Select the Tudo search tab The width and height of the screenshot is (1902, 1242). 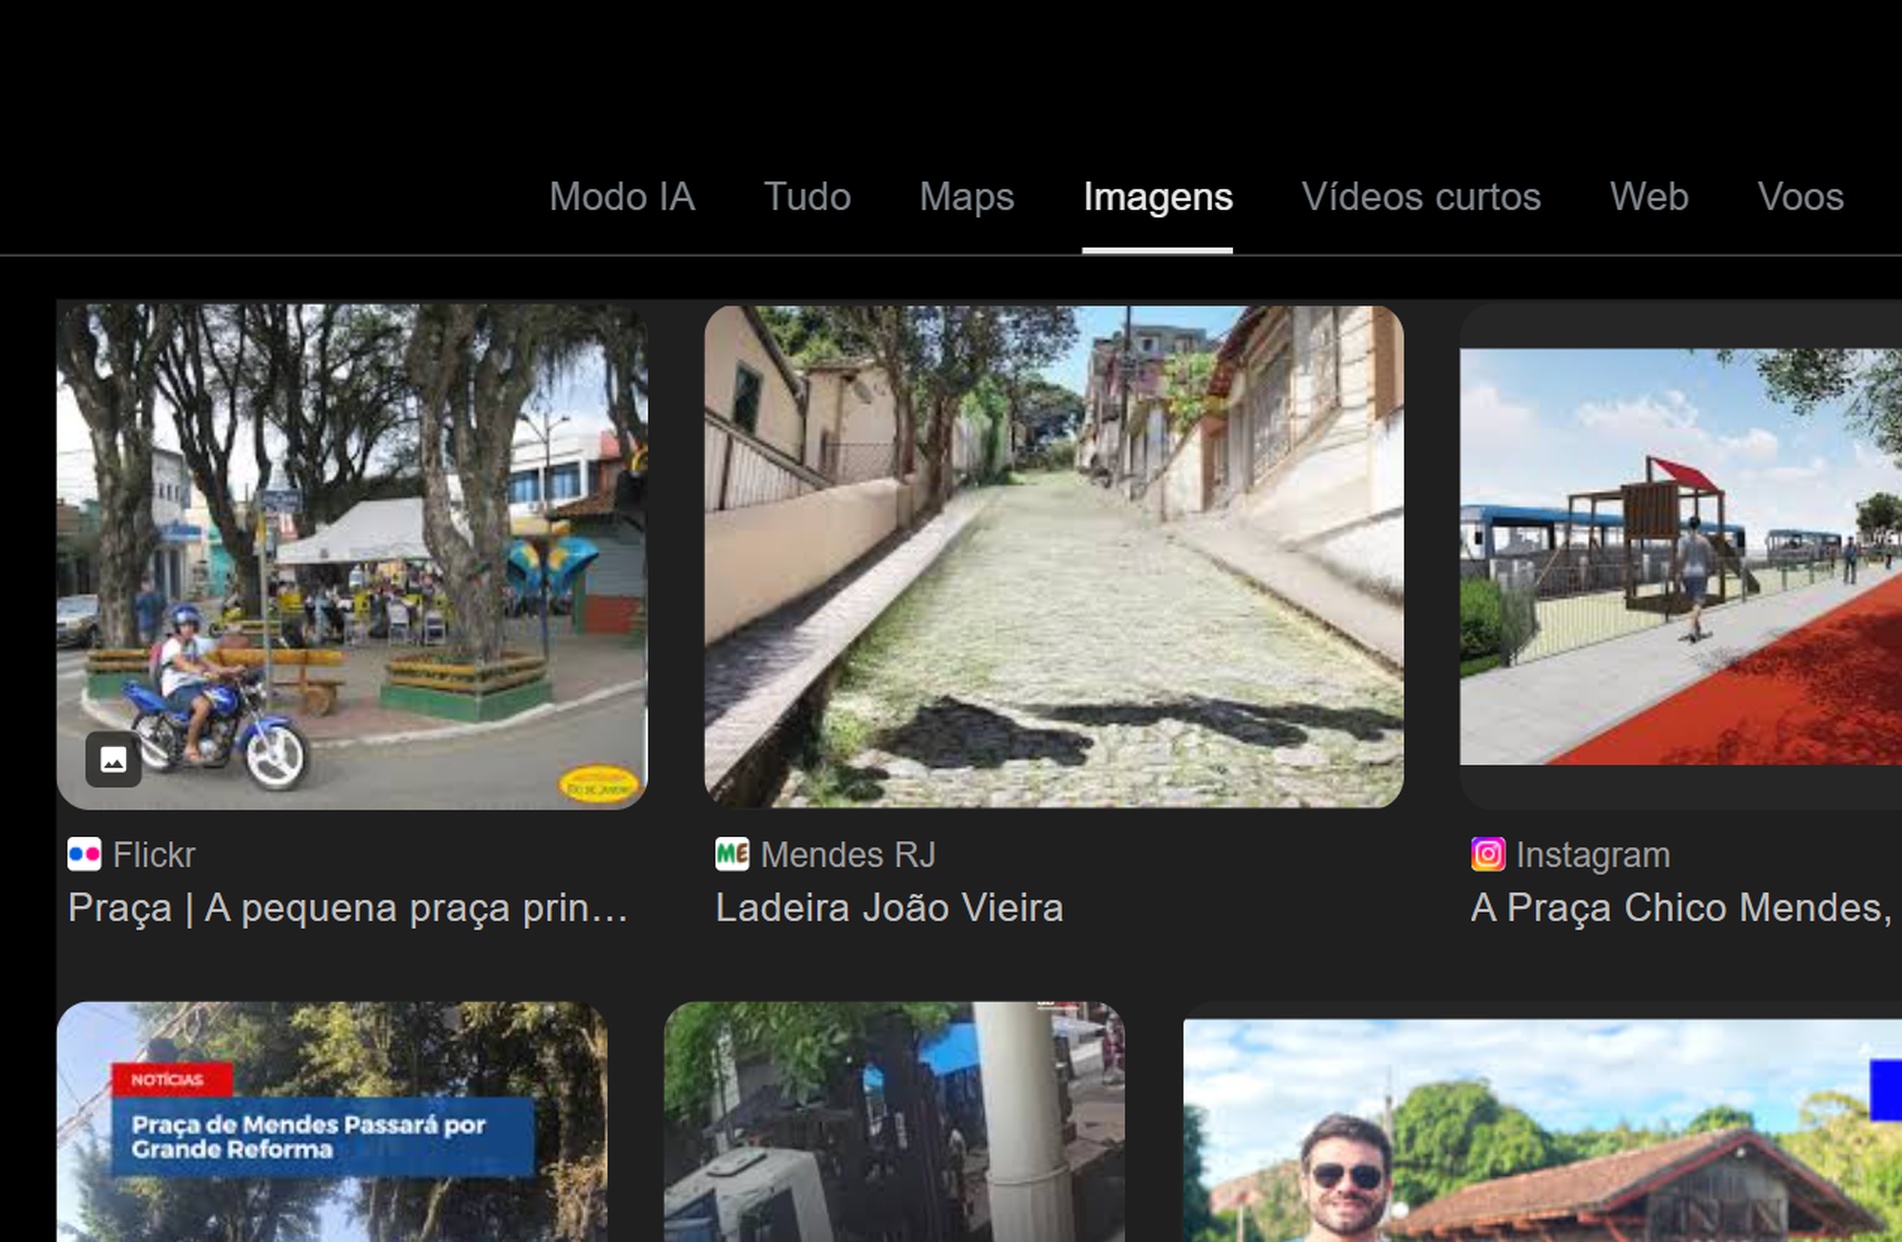[x=807, y=197]
